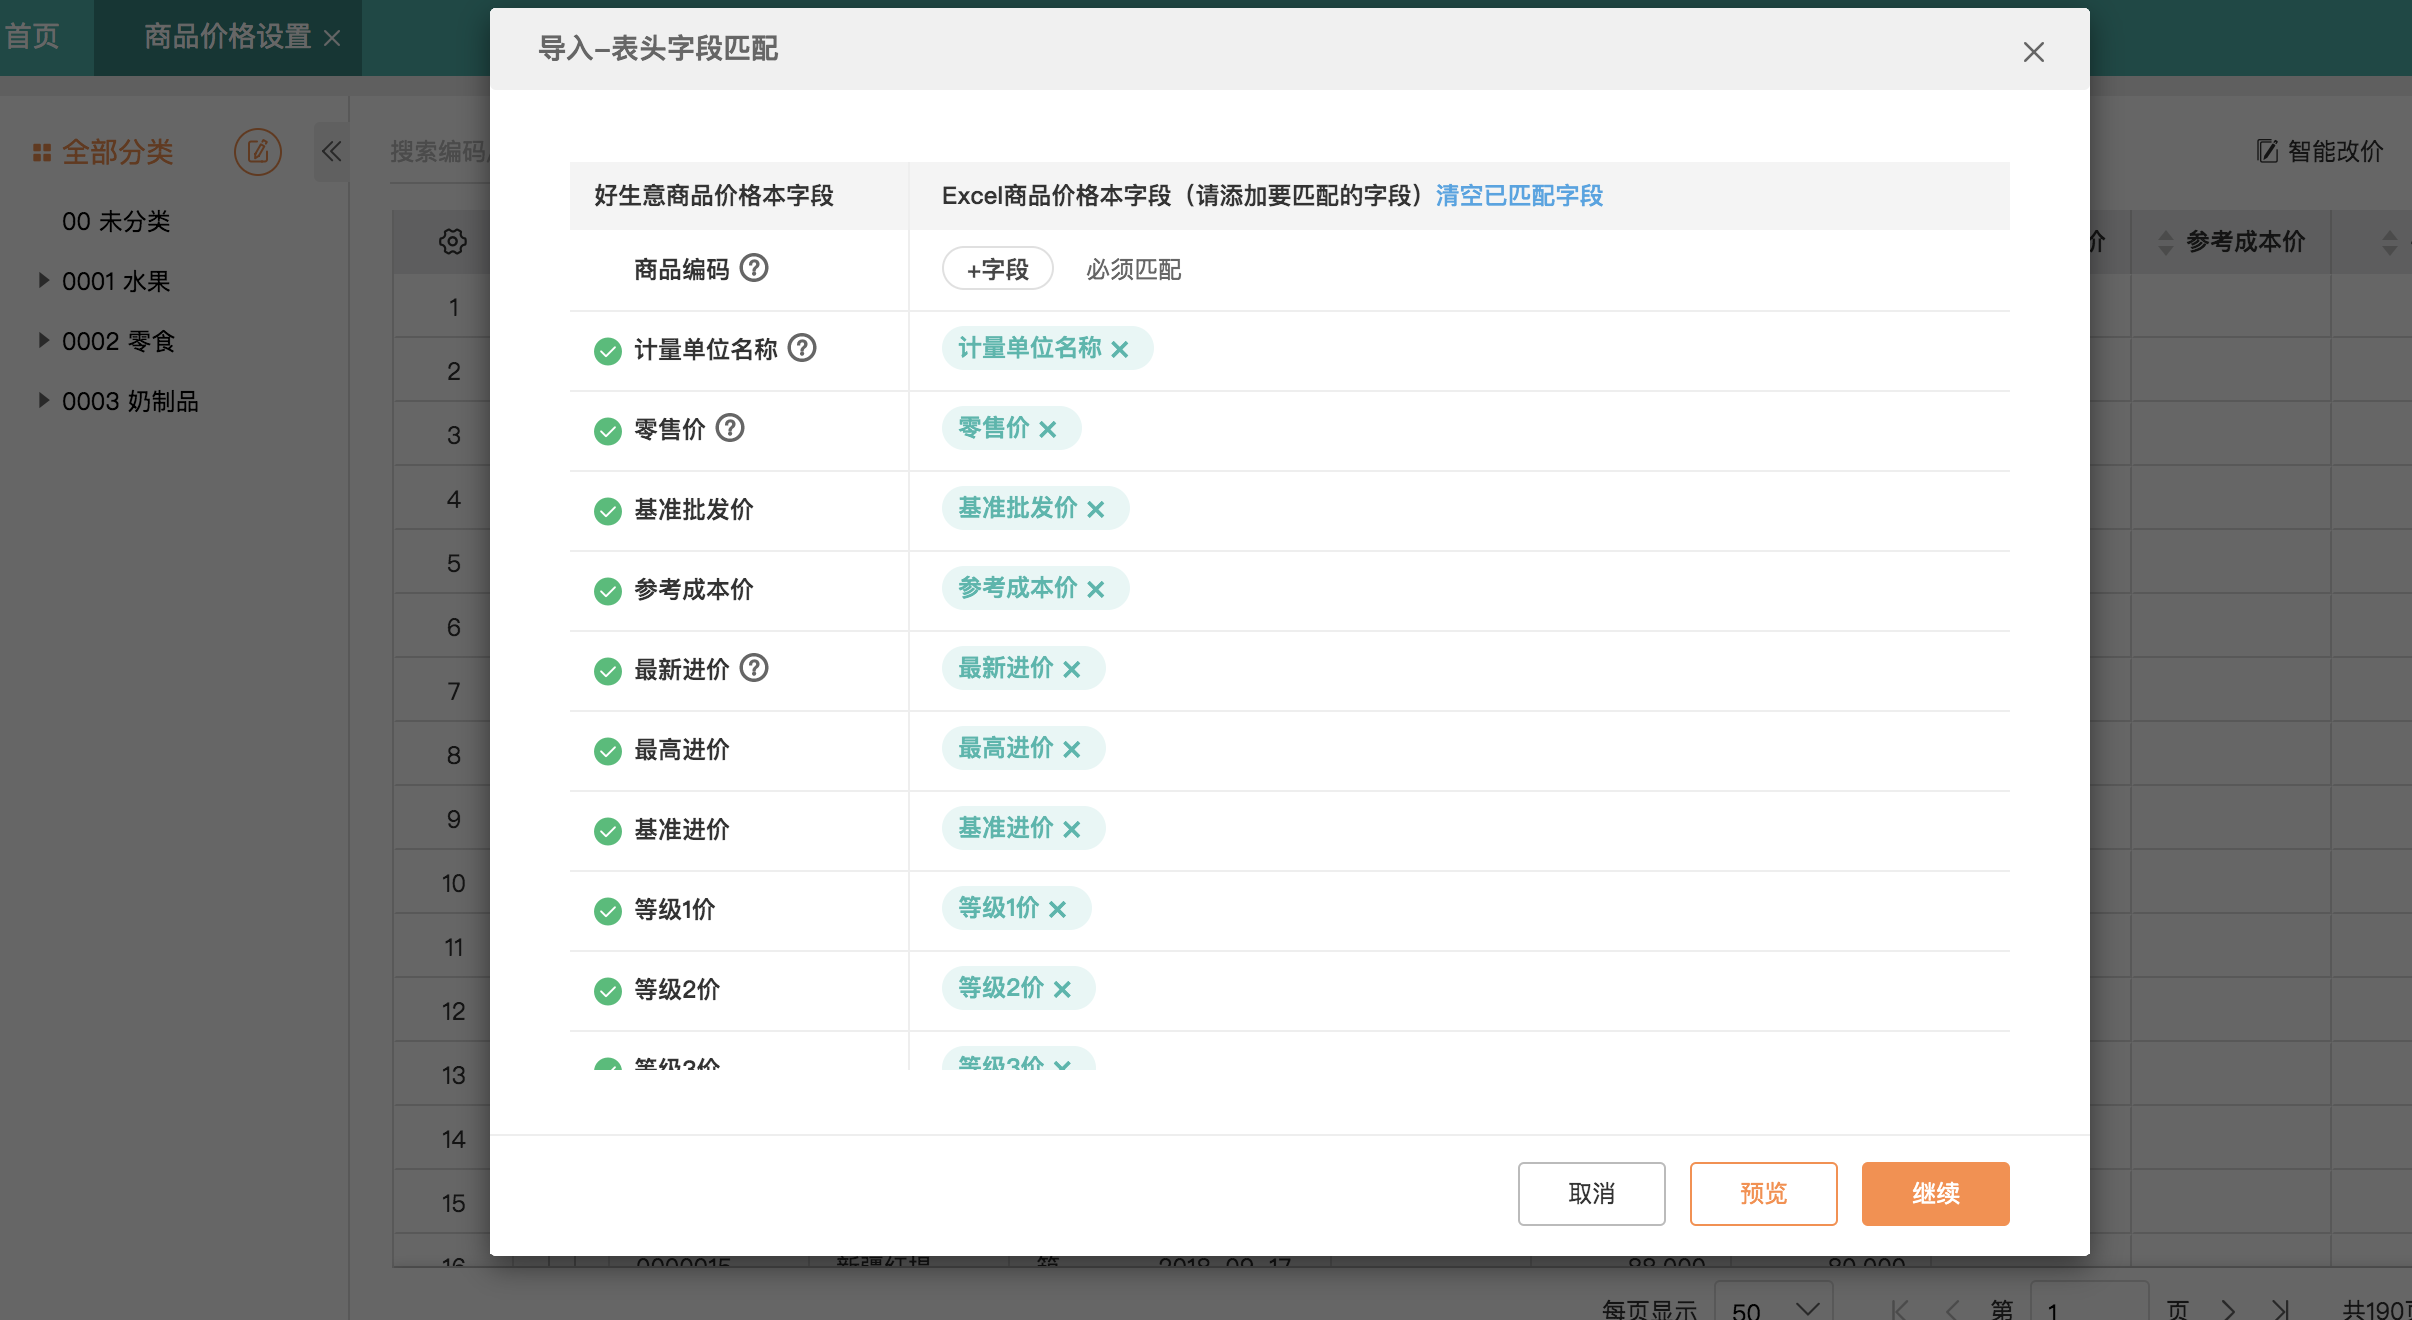Remove 参考成本价 matched field tag
This screenshot has height=1320, width=2412.
click(1097, 588)
